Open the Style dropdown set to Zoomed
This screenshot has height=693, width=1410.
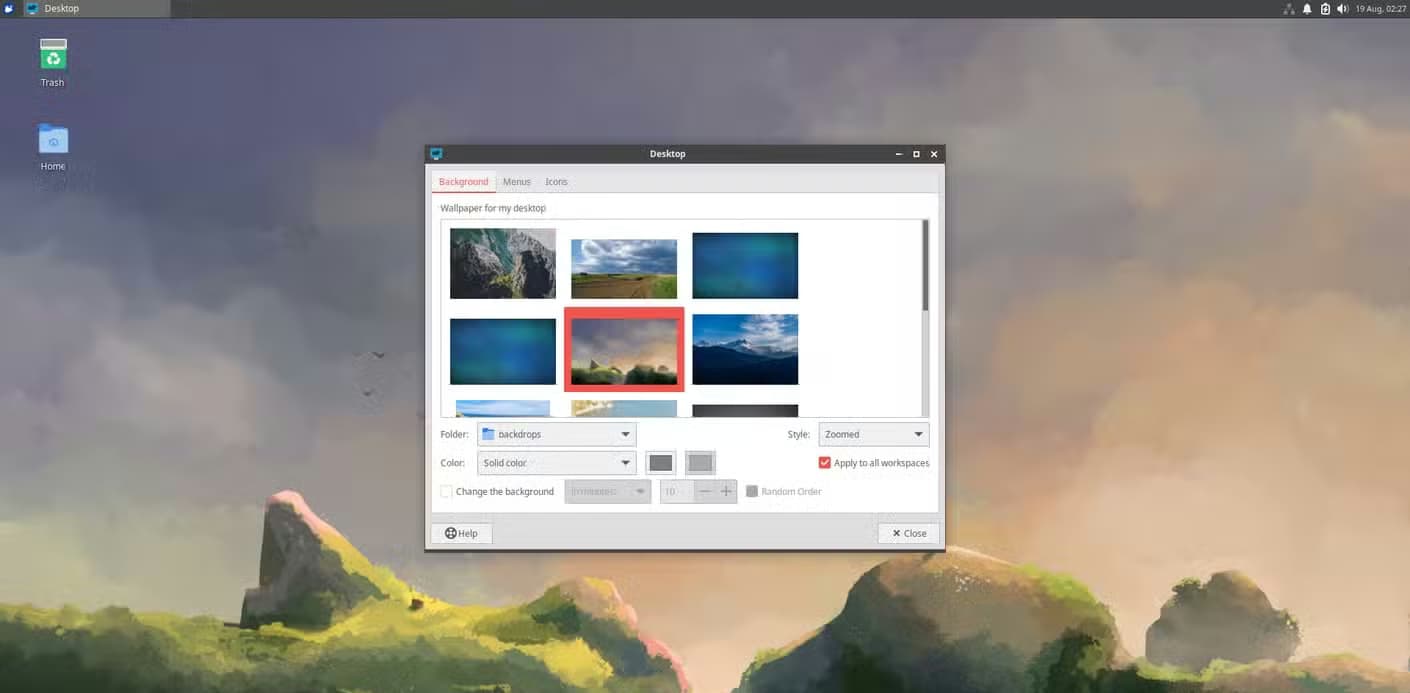point(874,434)
